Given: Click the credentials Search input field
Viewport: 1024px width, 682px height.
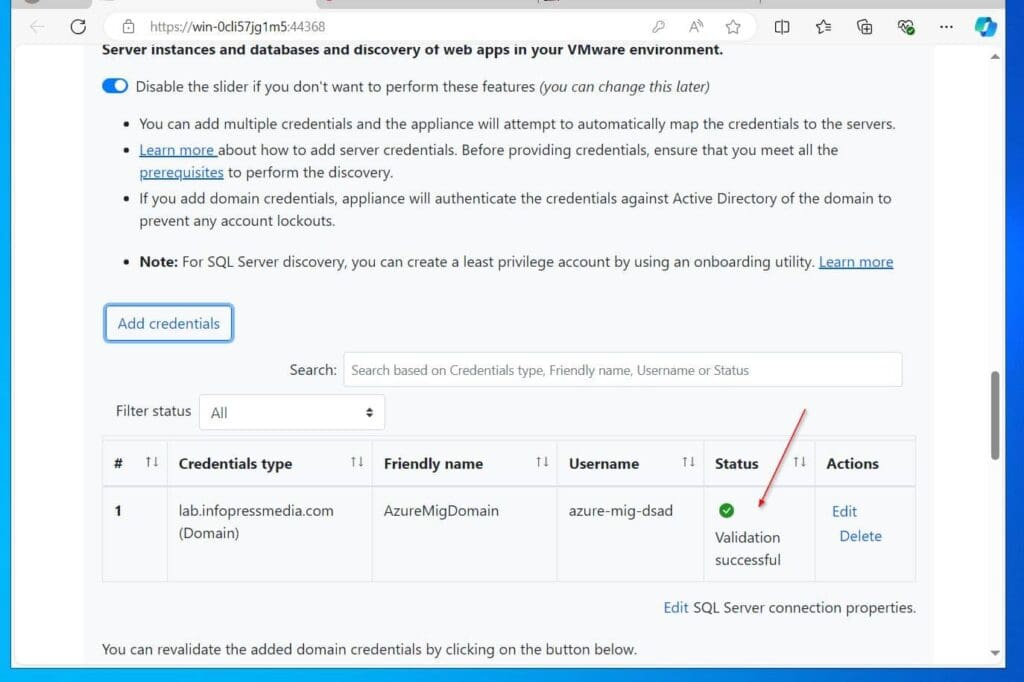Looking at the screenshot, I should [x=623, y=370].
